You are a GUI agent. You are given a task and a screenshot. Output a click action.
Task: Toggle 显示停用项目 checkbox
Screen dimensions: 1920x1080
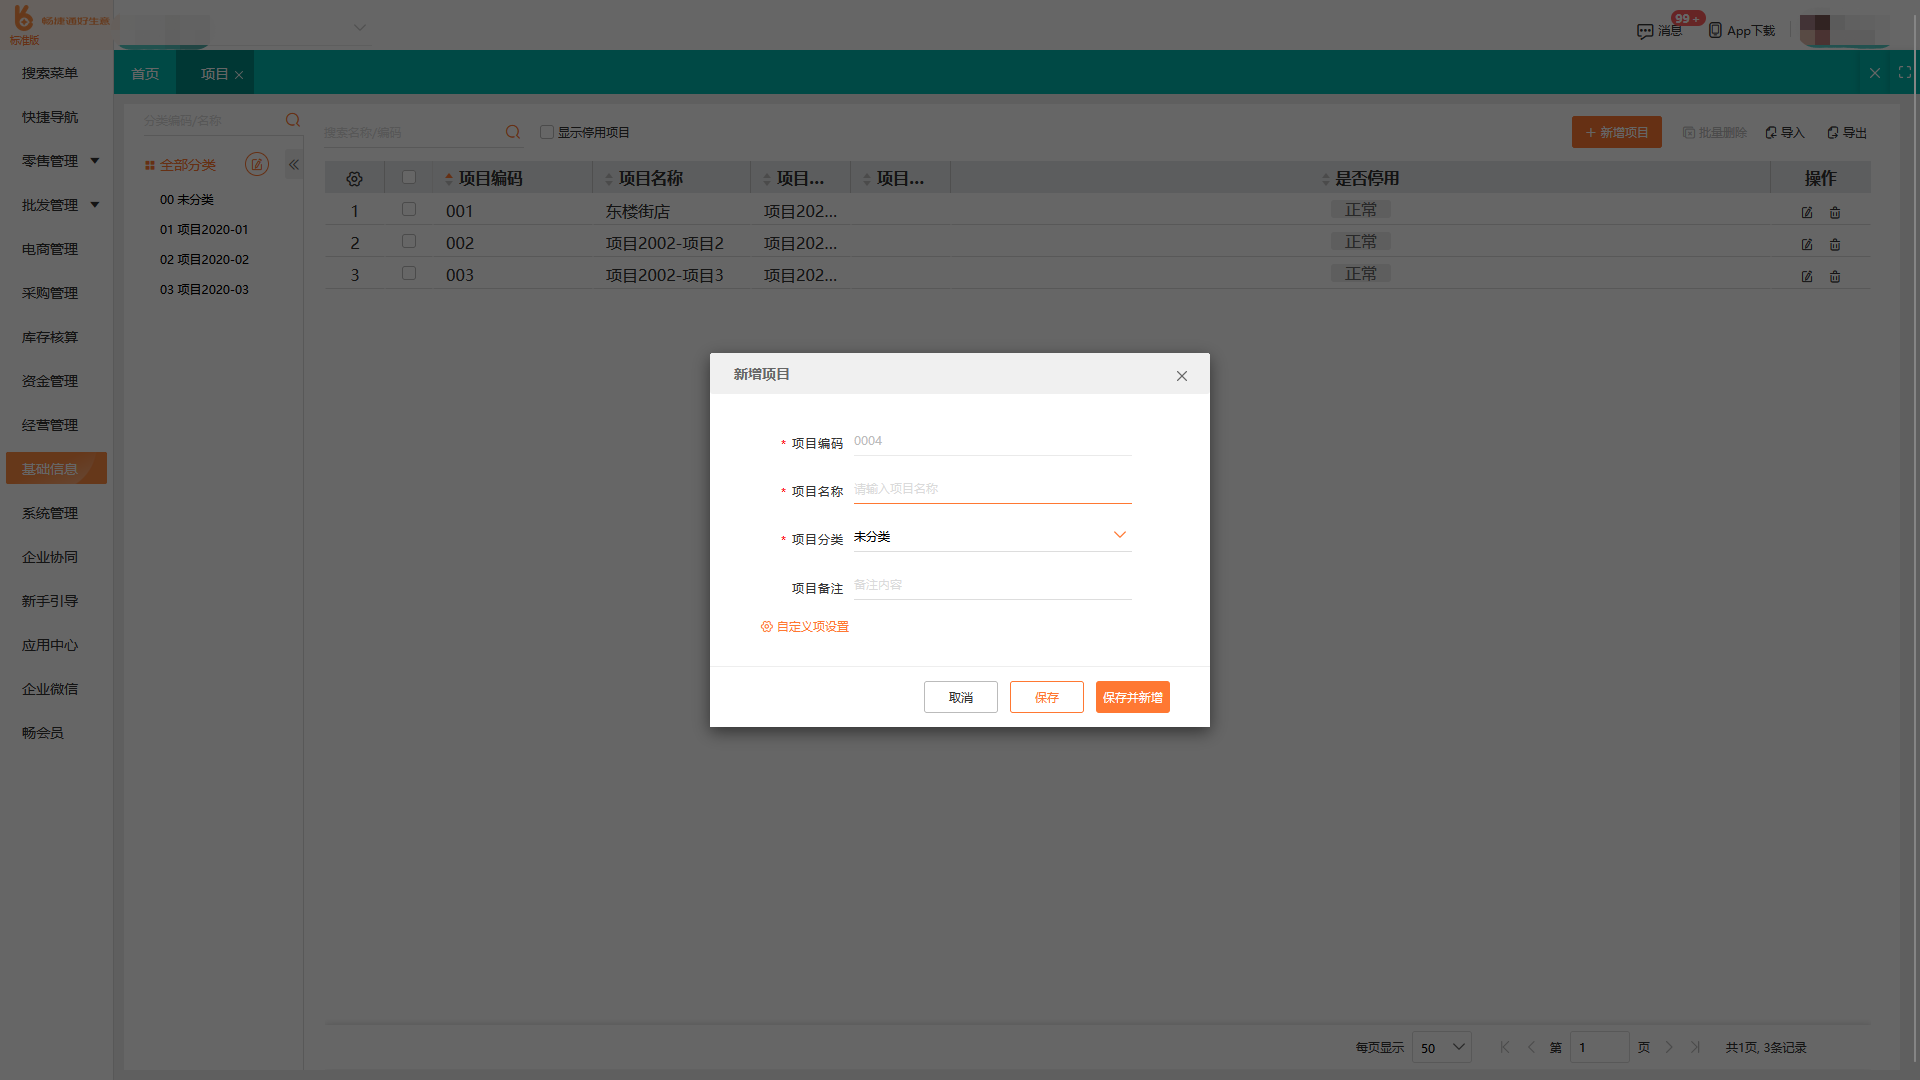[546, 132]
